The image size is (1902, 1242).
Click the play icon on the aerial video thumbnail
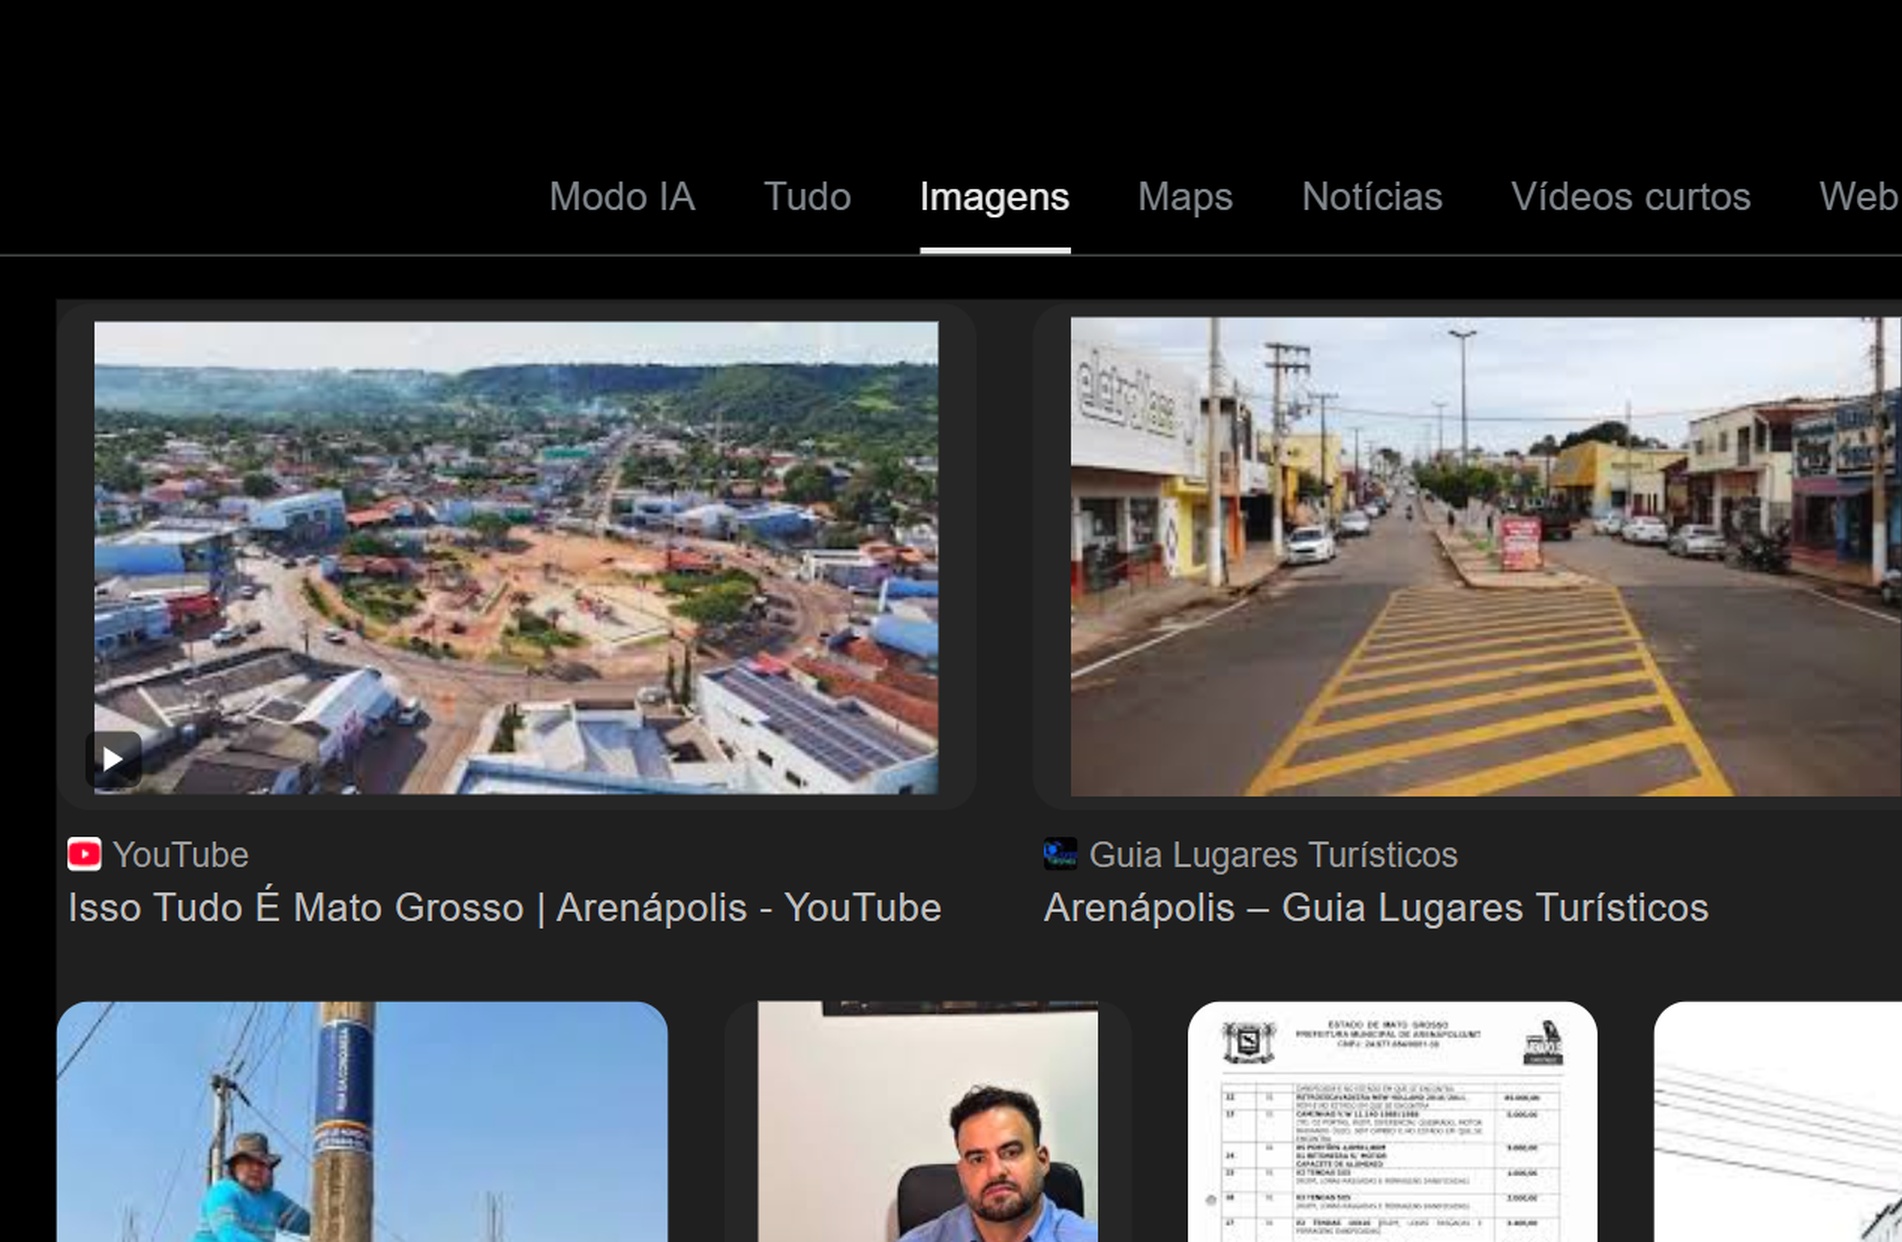click(113, 759)
